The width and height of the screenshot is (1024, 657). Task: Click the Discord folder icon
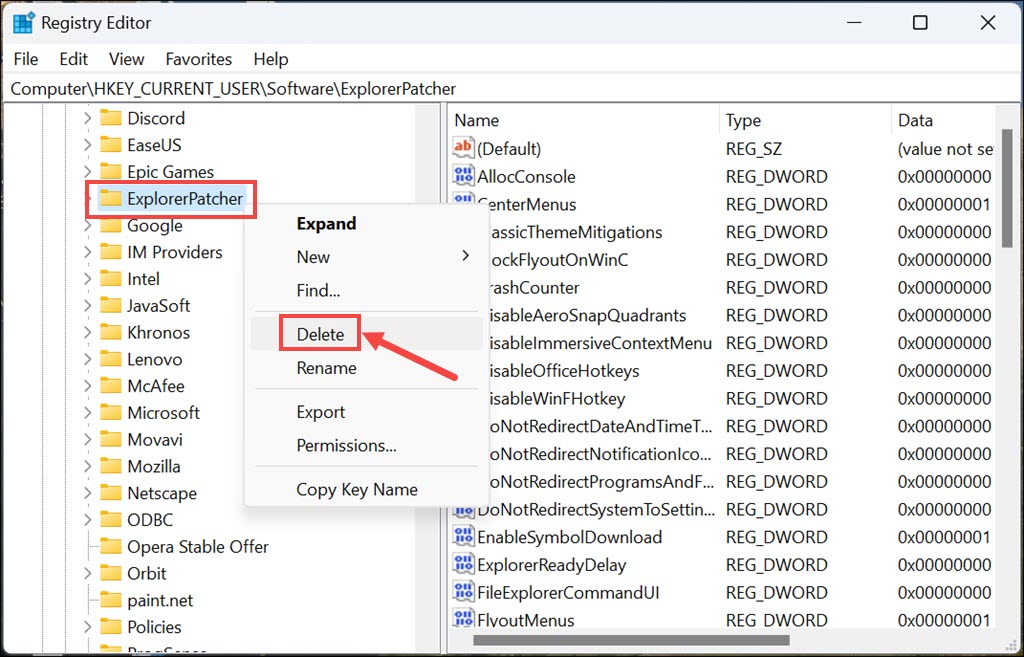tap(111, 118)
